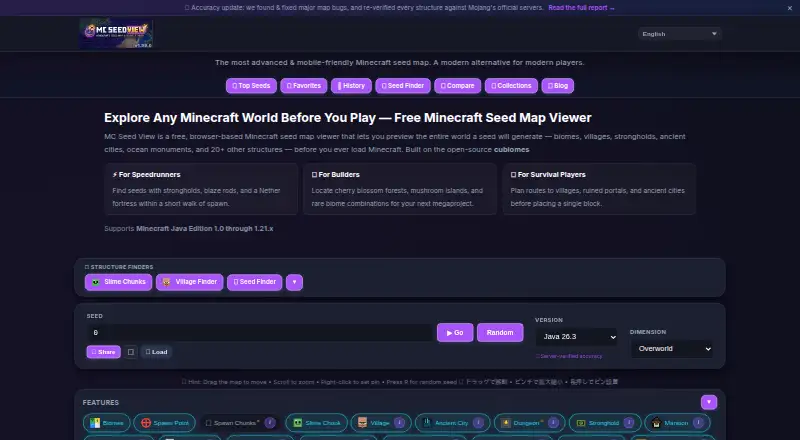800x440 pixels.
Task: Open the cubiomes link
Action: click(511, 150)
